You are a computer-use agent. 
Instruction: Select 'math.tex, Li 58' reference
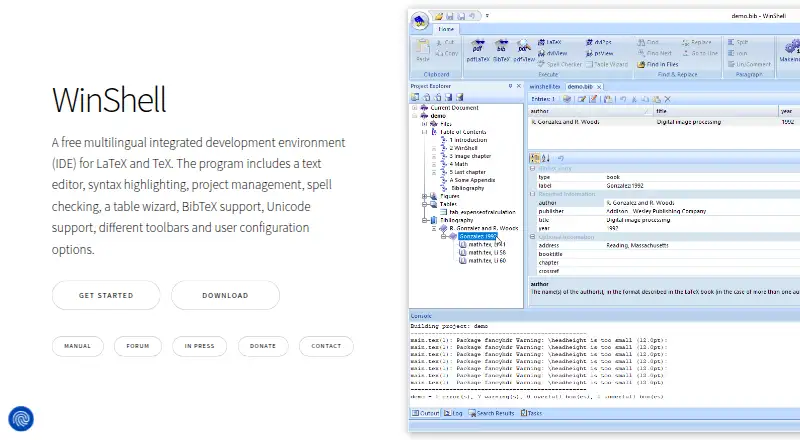tap(487, 253)
